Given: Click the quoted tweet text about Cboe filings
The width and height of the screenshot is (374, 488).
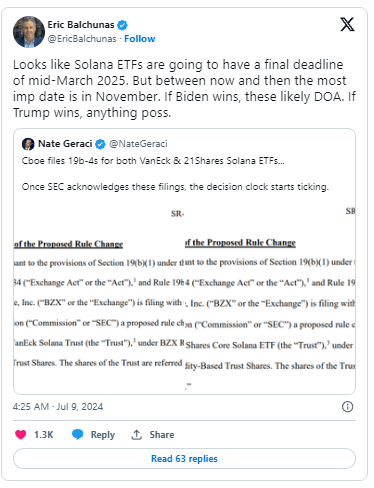Looking at the screenshot, I should (175, 174).
